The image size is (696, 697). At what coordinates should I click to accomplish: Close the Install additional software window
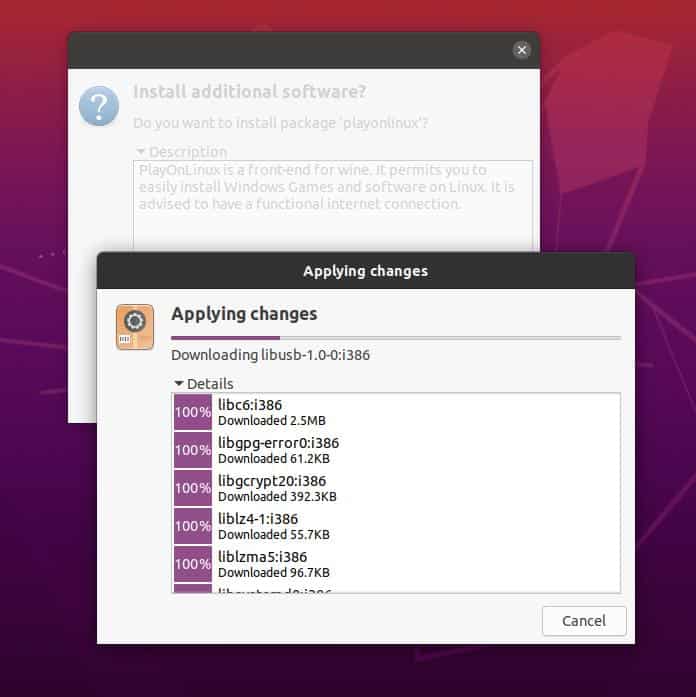[x=522, y=50]
